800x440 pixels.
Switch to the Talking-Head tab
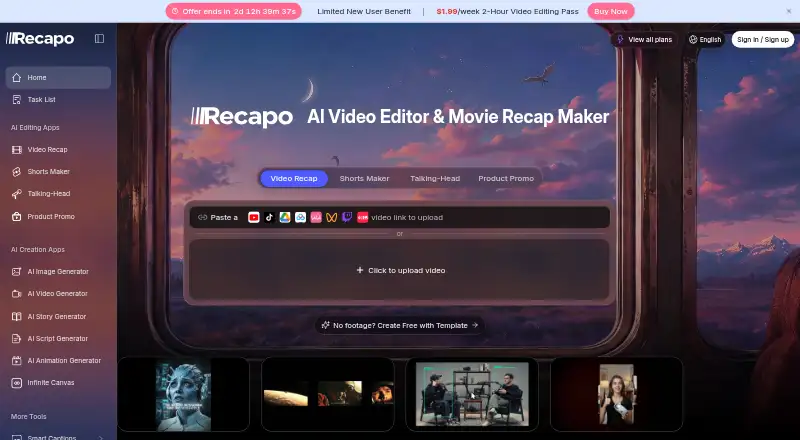(x=435, y=179)
